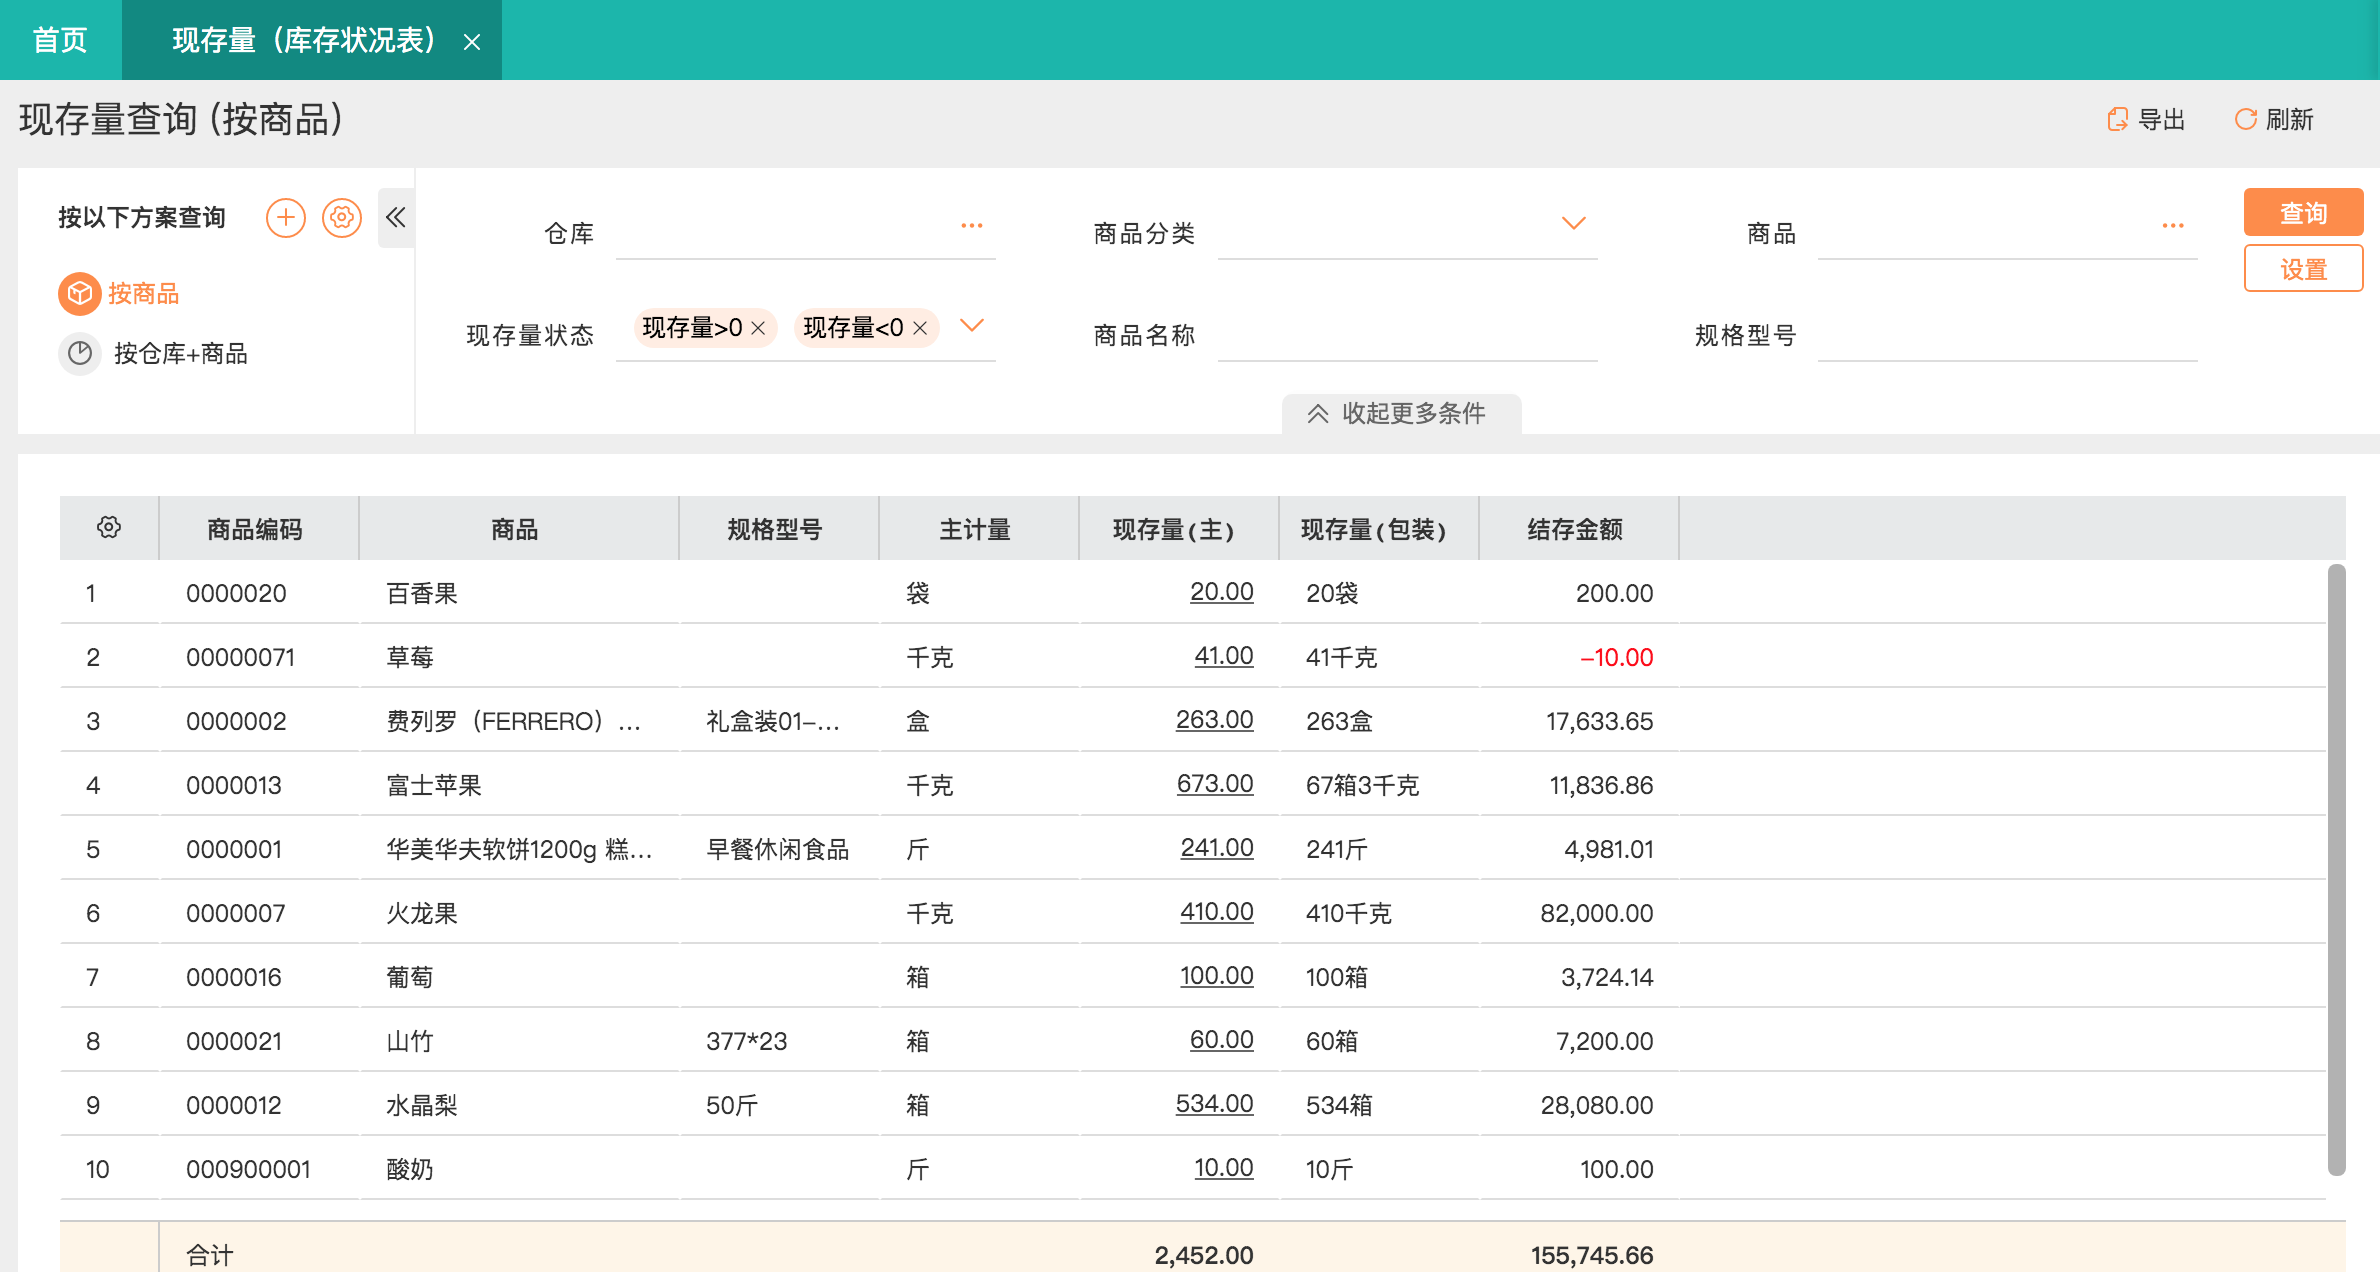Click the settings gear icon in table header

tap(109, 529)
